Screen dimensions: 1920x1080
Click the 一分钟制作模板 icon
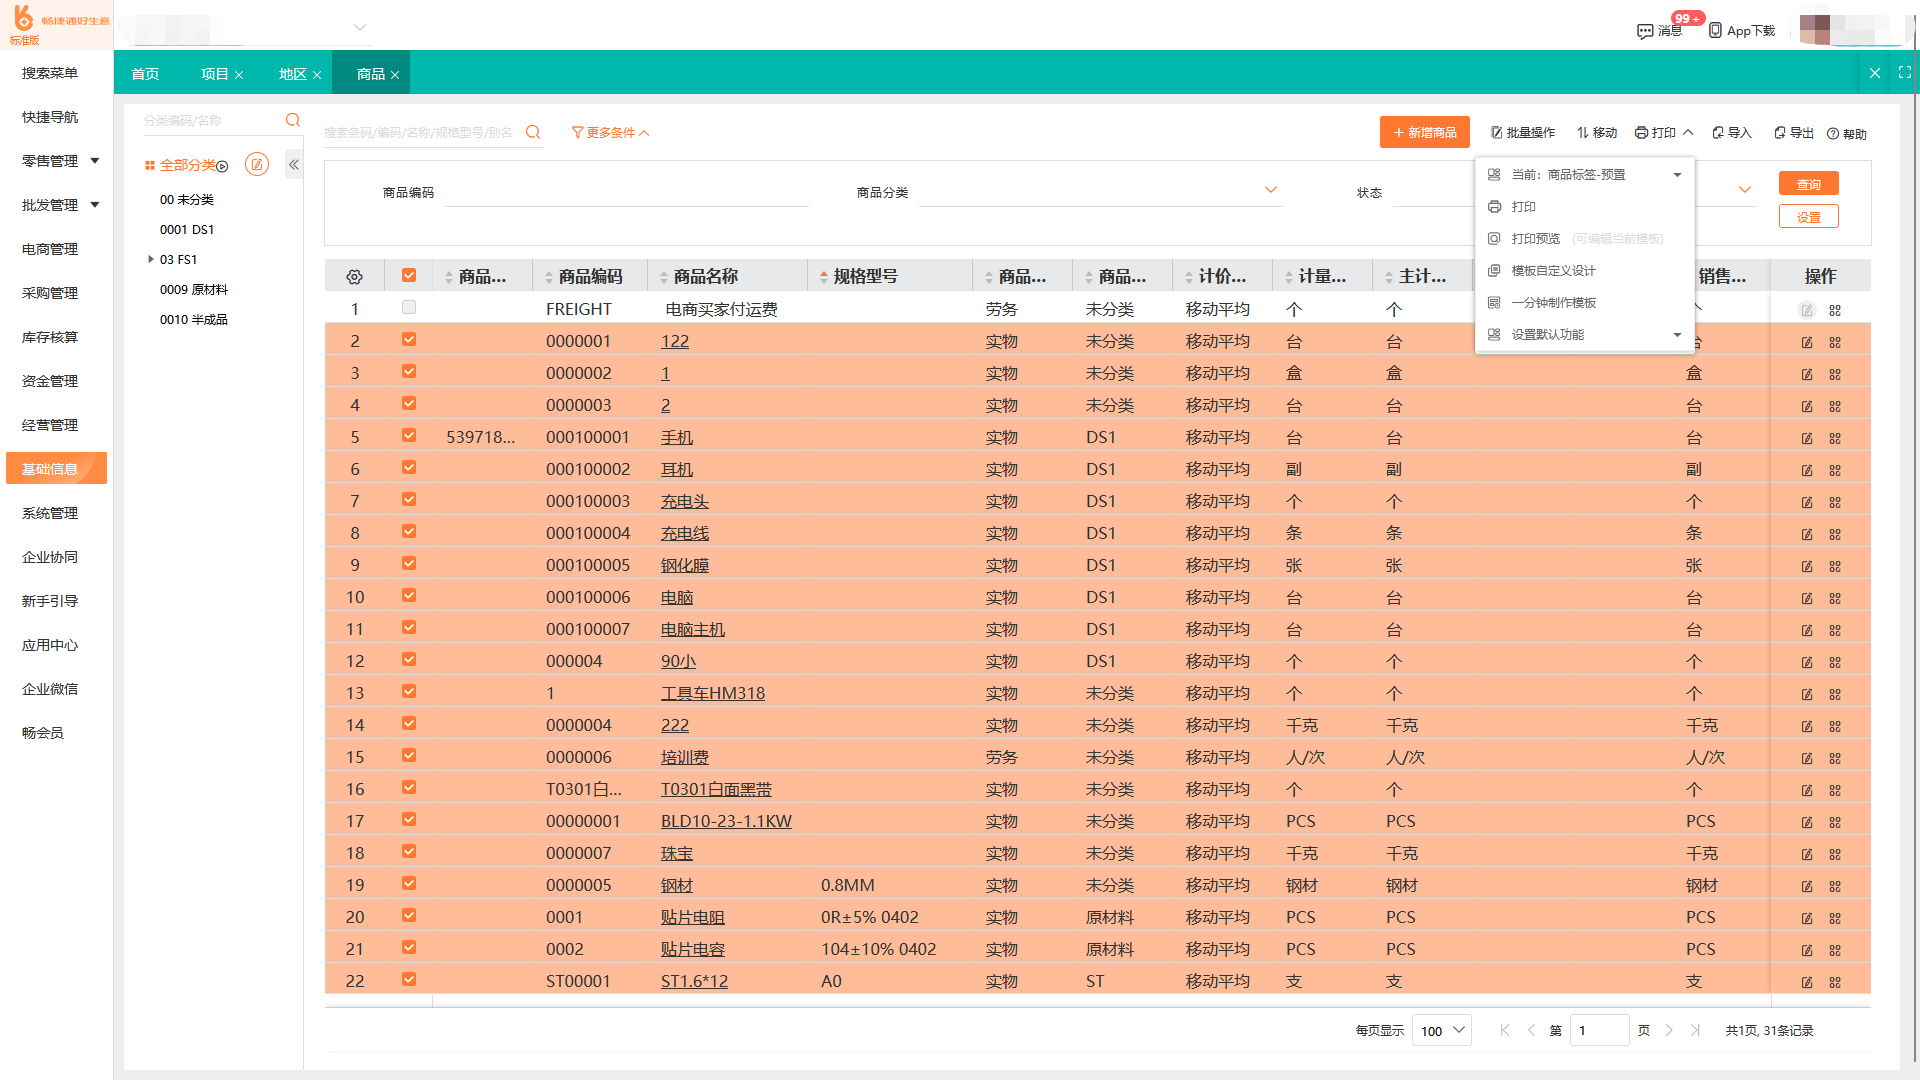1495,302
